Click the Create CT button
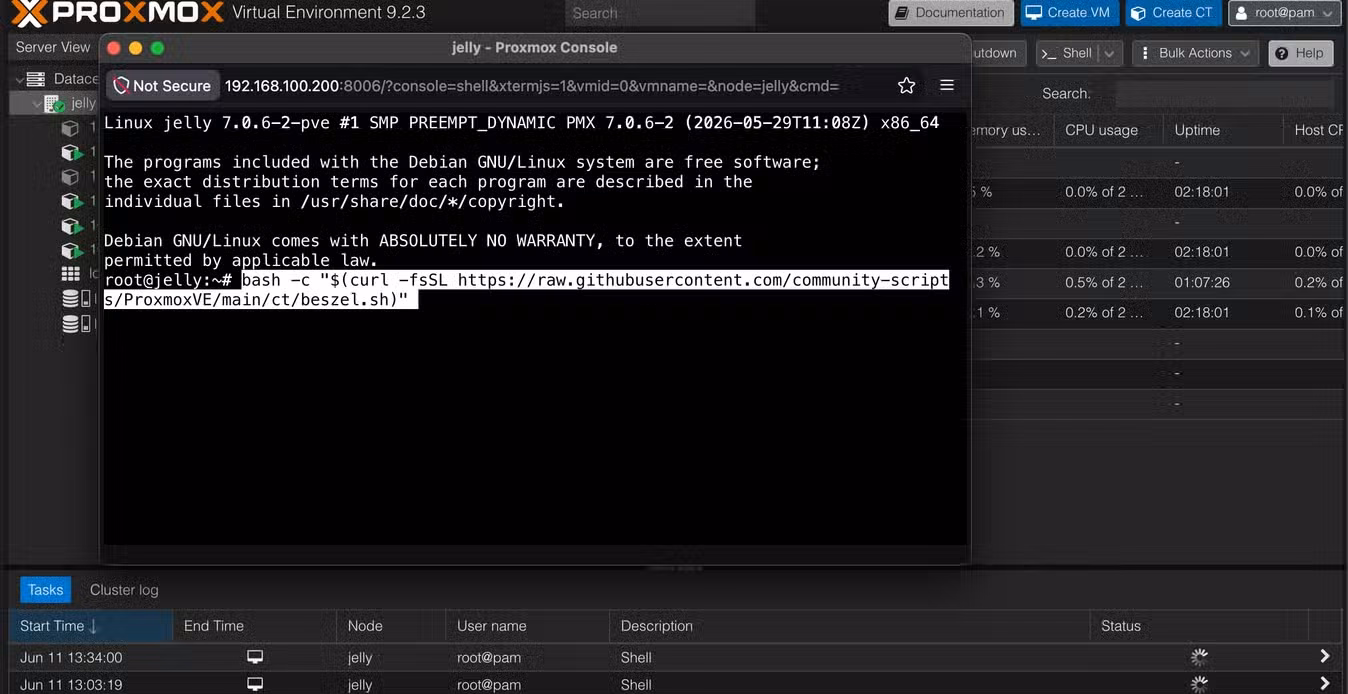This screenshot has width=1348, height=694. (1172, 13)
